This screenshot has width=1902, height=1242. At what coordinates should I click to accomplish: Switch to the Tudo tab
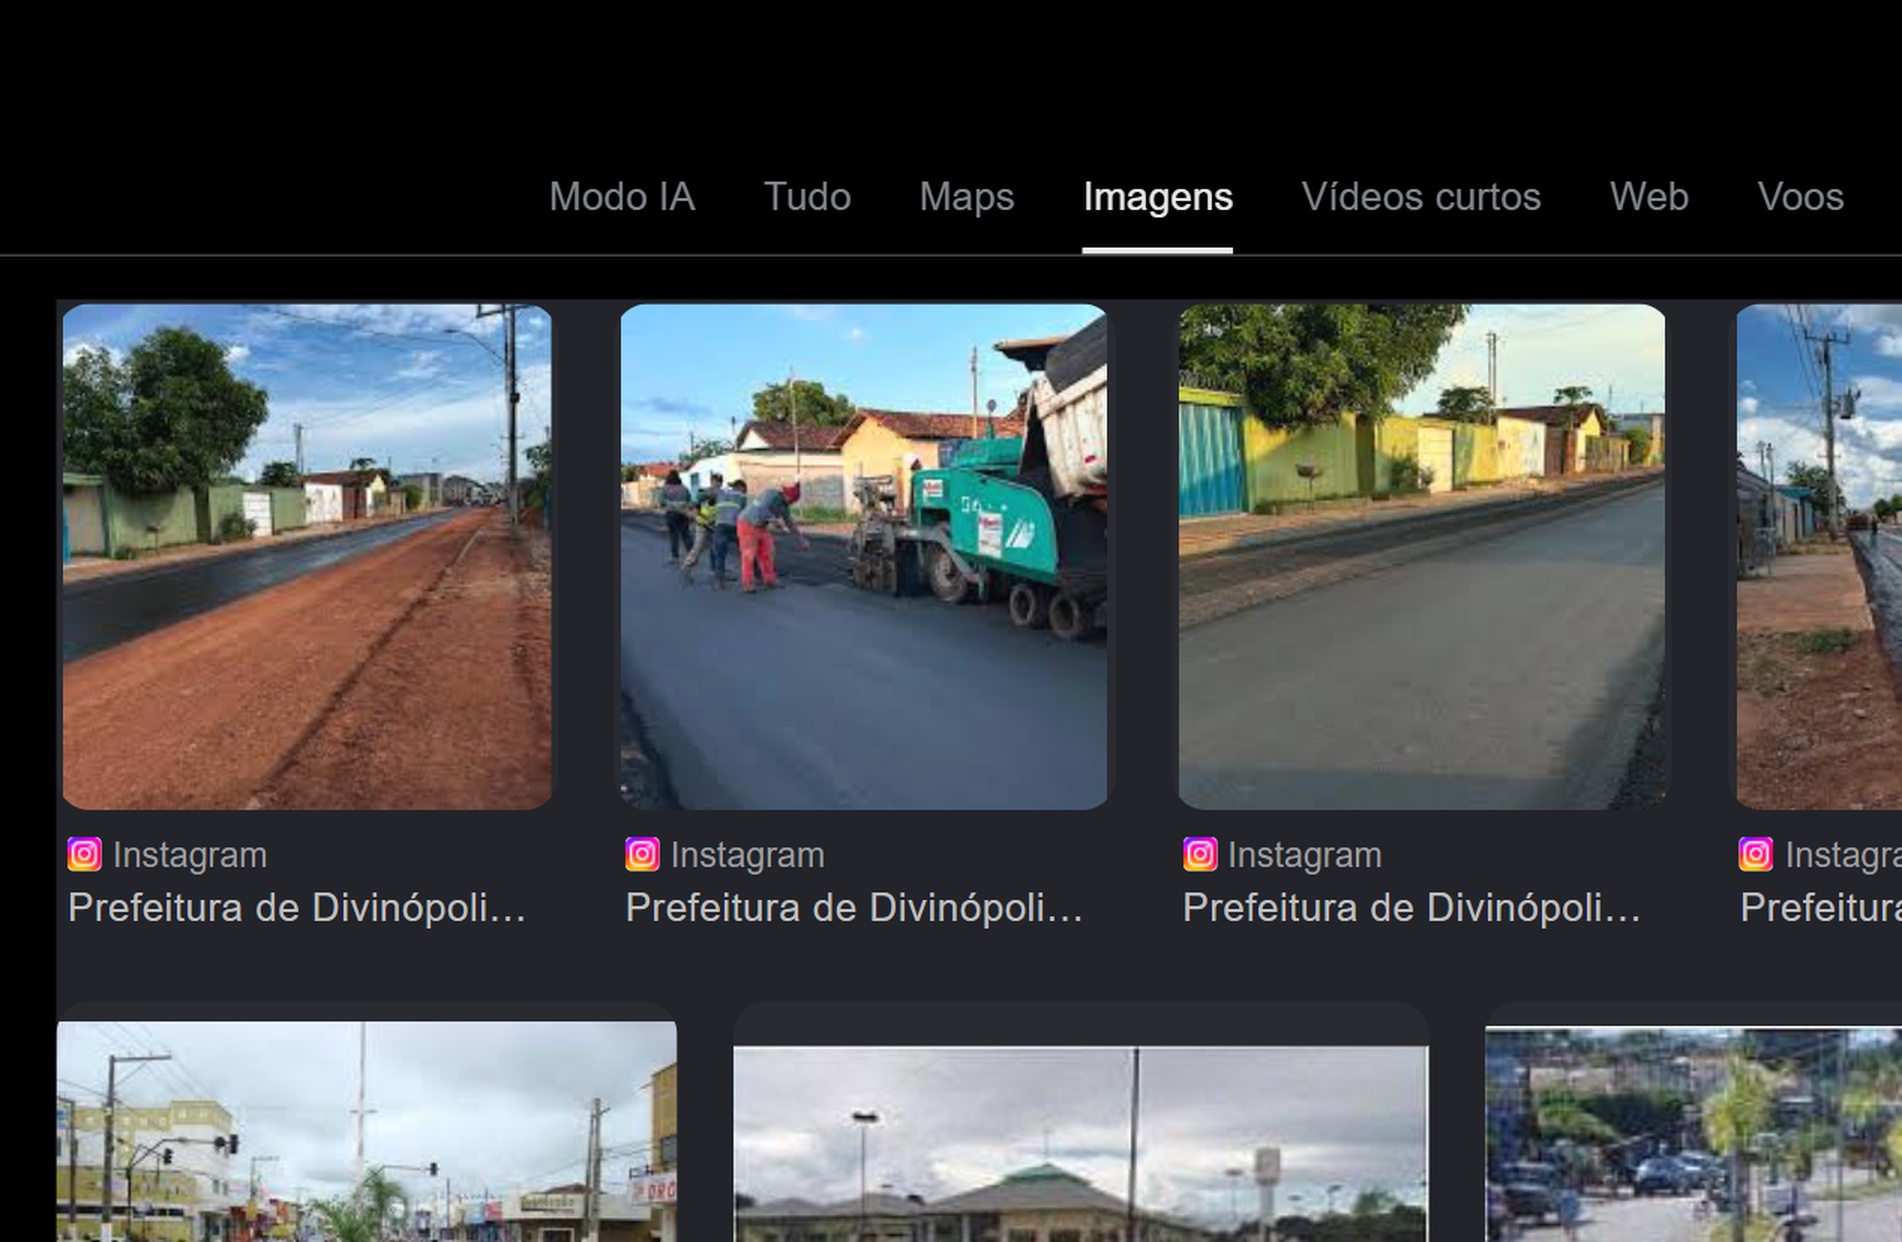807,197
